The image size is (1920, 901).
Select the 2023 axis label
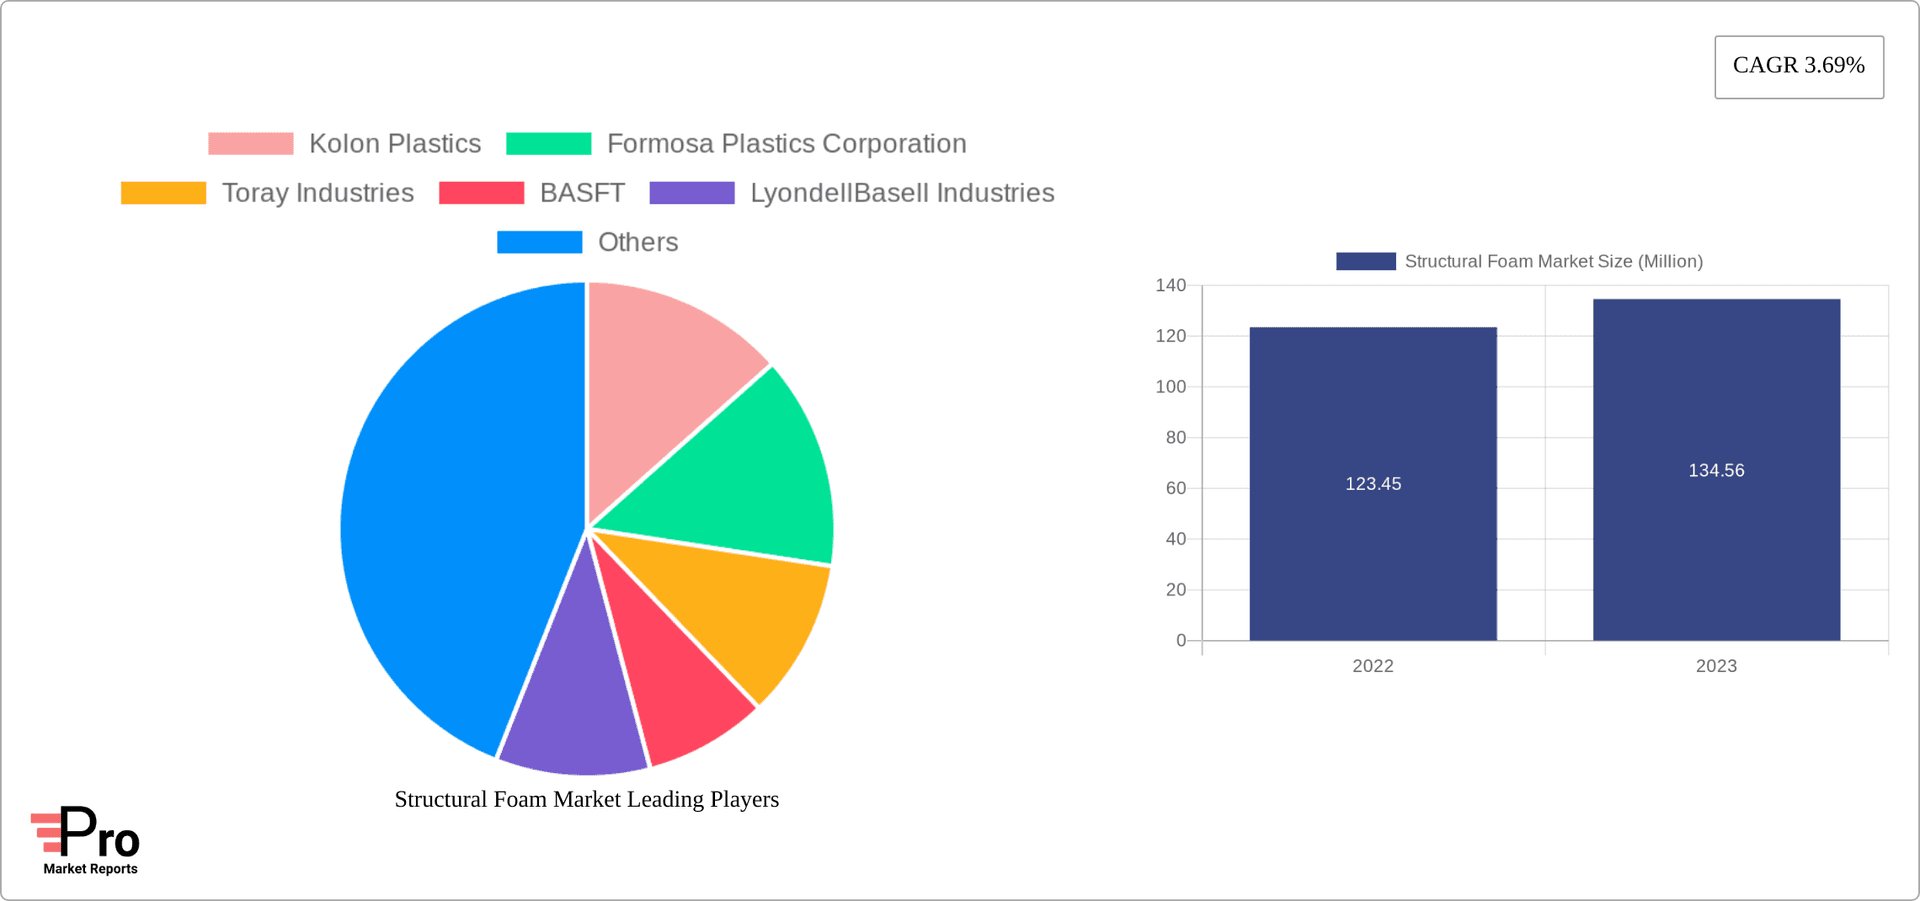(x=1716, y=665)
